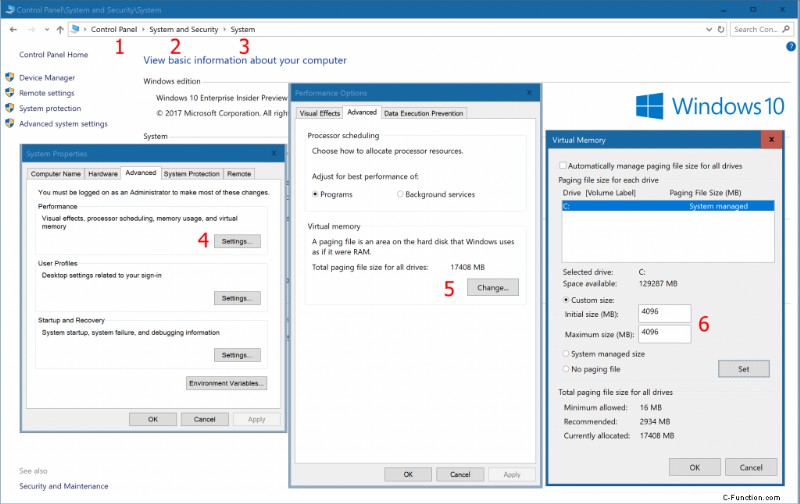The width and height of the screenshot is (800, 504).
Task: Click Change button under Virtual memory
Action: pos(492,287)
